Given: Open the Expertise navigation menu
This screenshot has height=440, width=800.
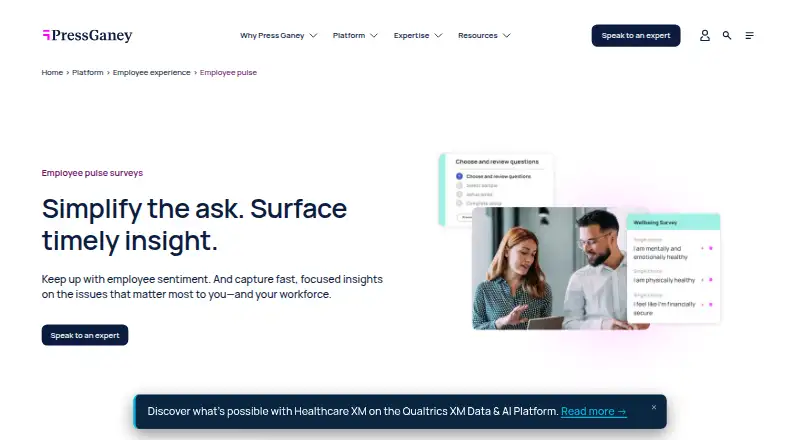Looking at the screenshot, I should pos(411,36).
